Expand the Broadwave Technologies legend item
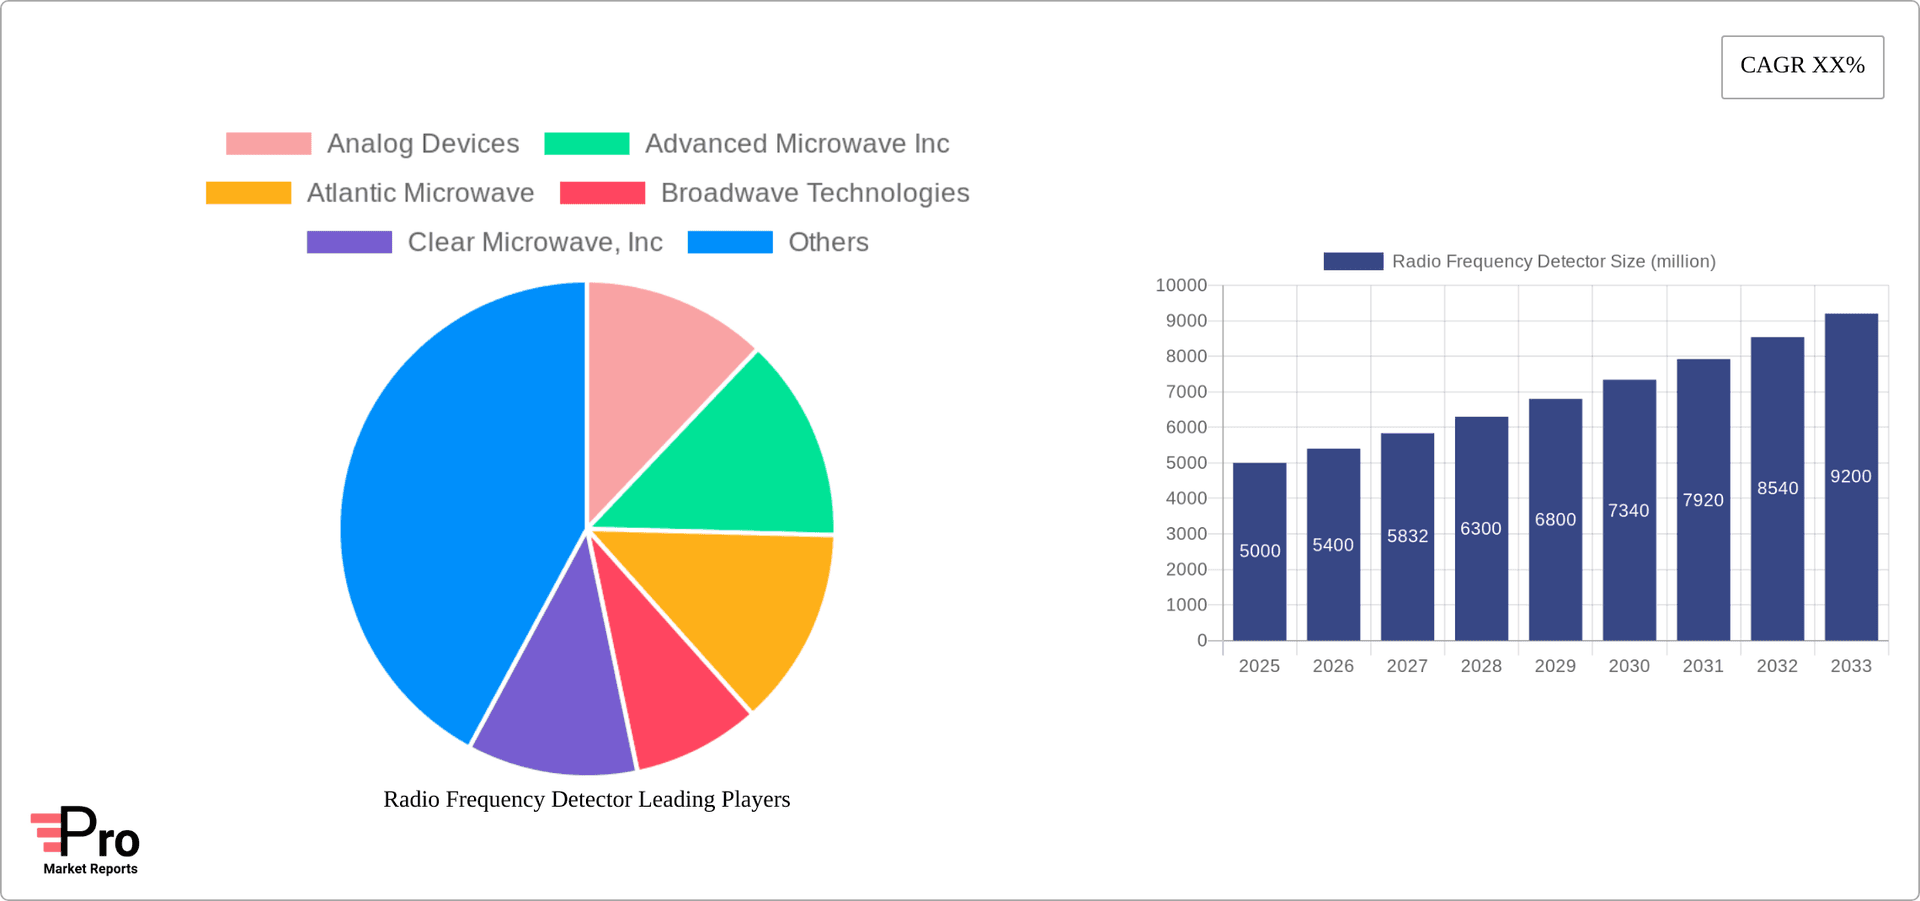 (x=815, y=192)
